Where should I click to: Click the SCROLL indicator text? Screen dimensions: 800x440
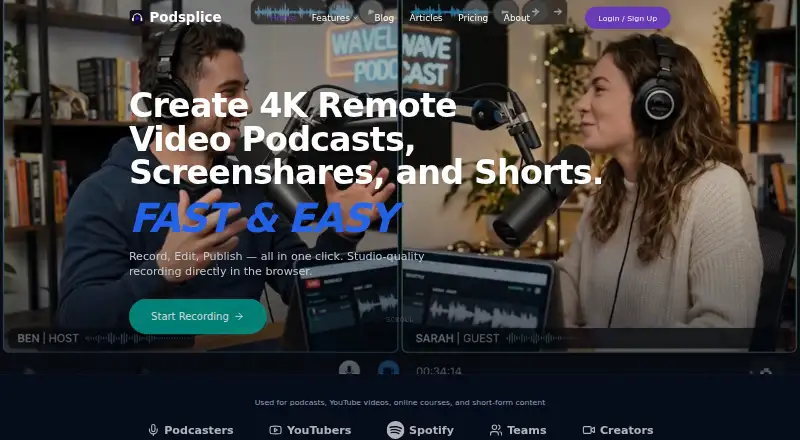tap(399, 320)
